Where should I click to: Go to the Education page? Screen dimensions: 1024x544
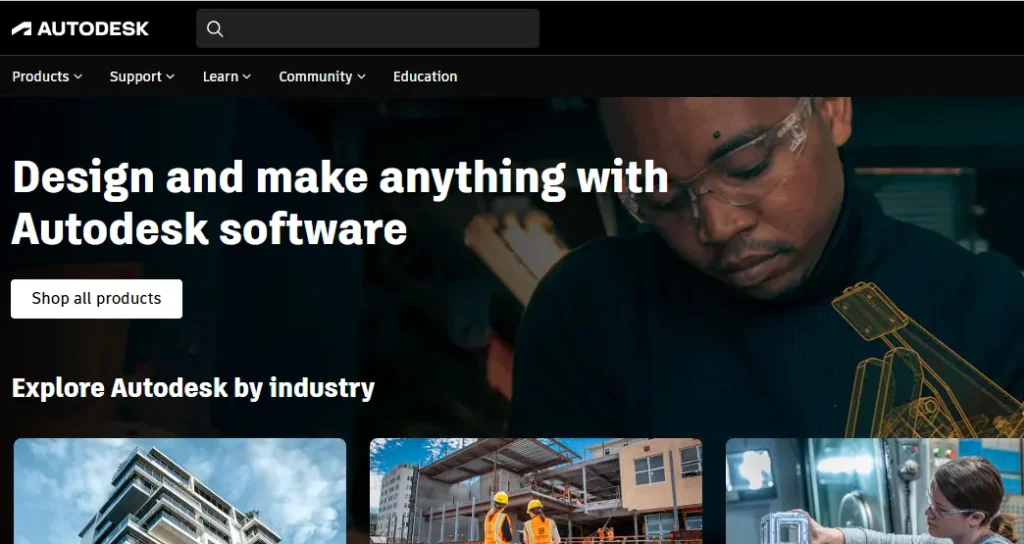point(425,76)
